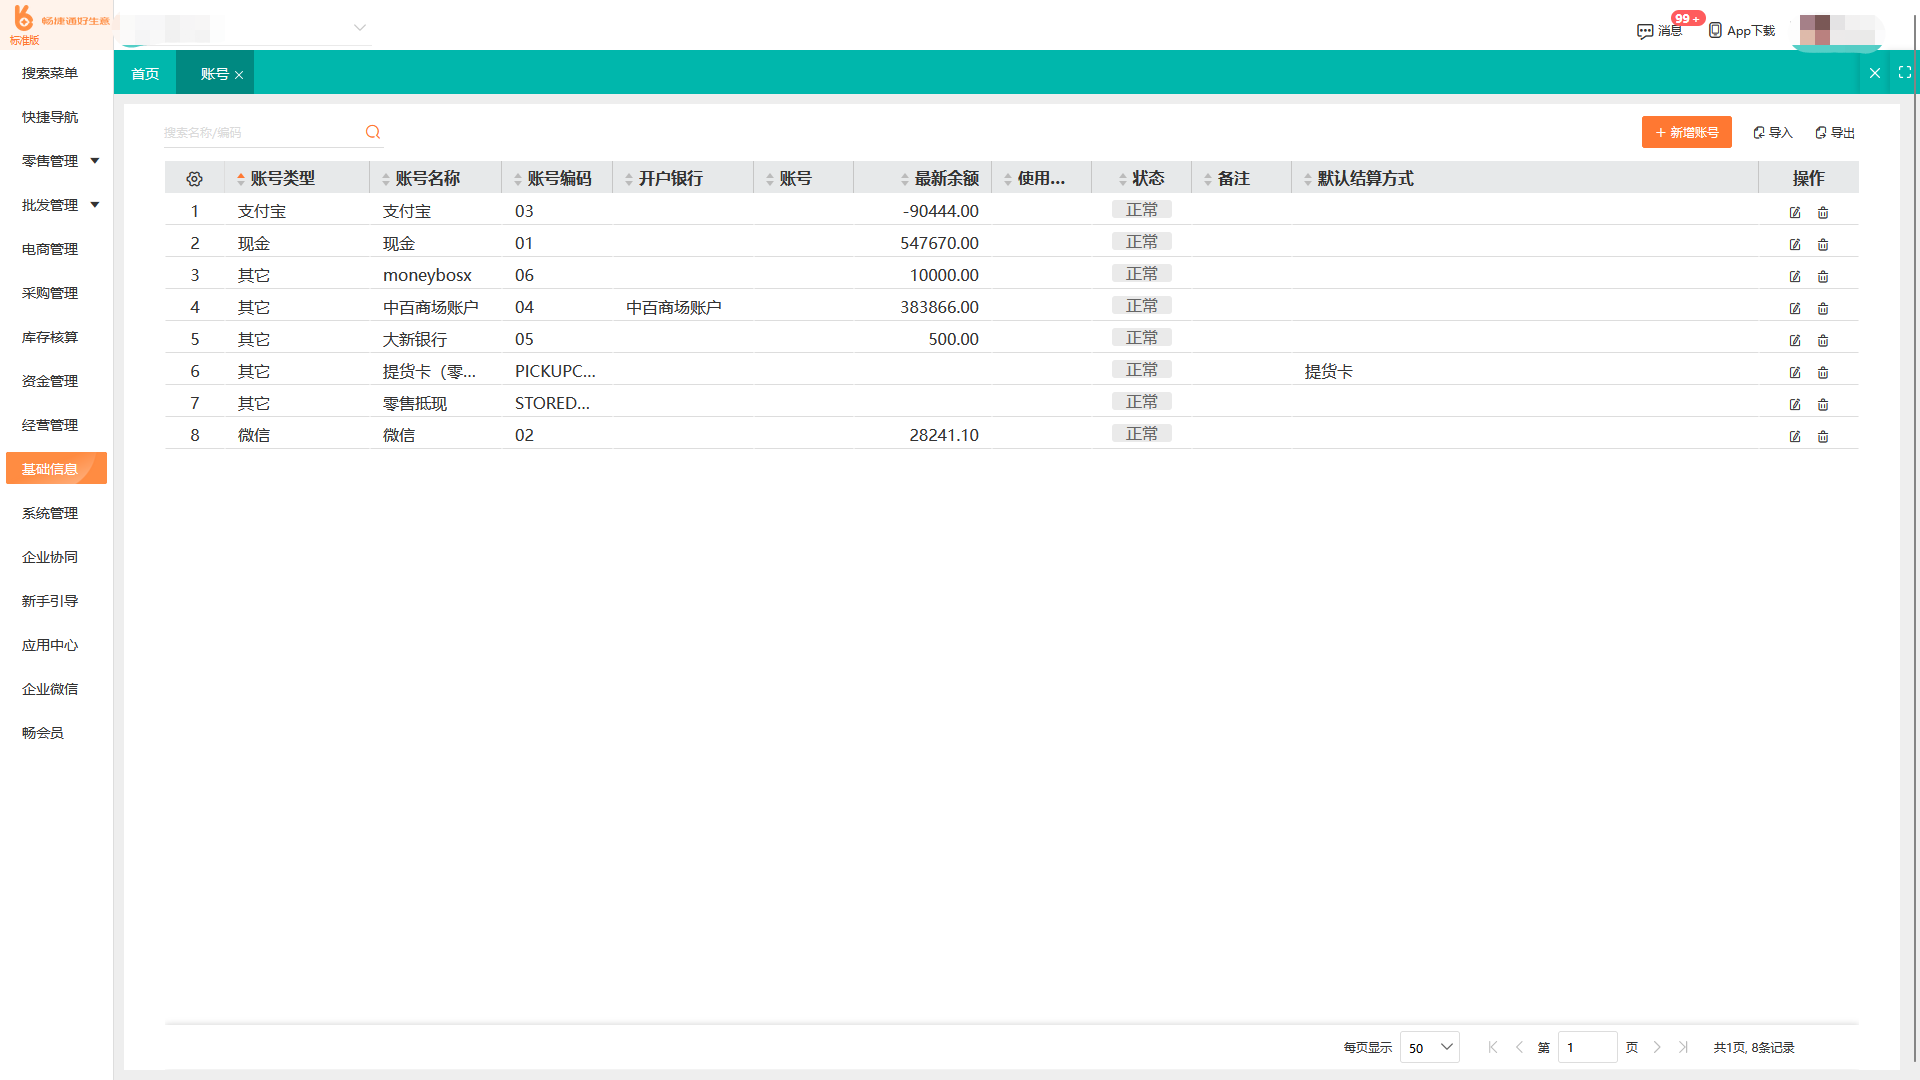Switch to 首页 tab
Viewport: 1920px width, 1080px height.
[145, 74]
